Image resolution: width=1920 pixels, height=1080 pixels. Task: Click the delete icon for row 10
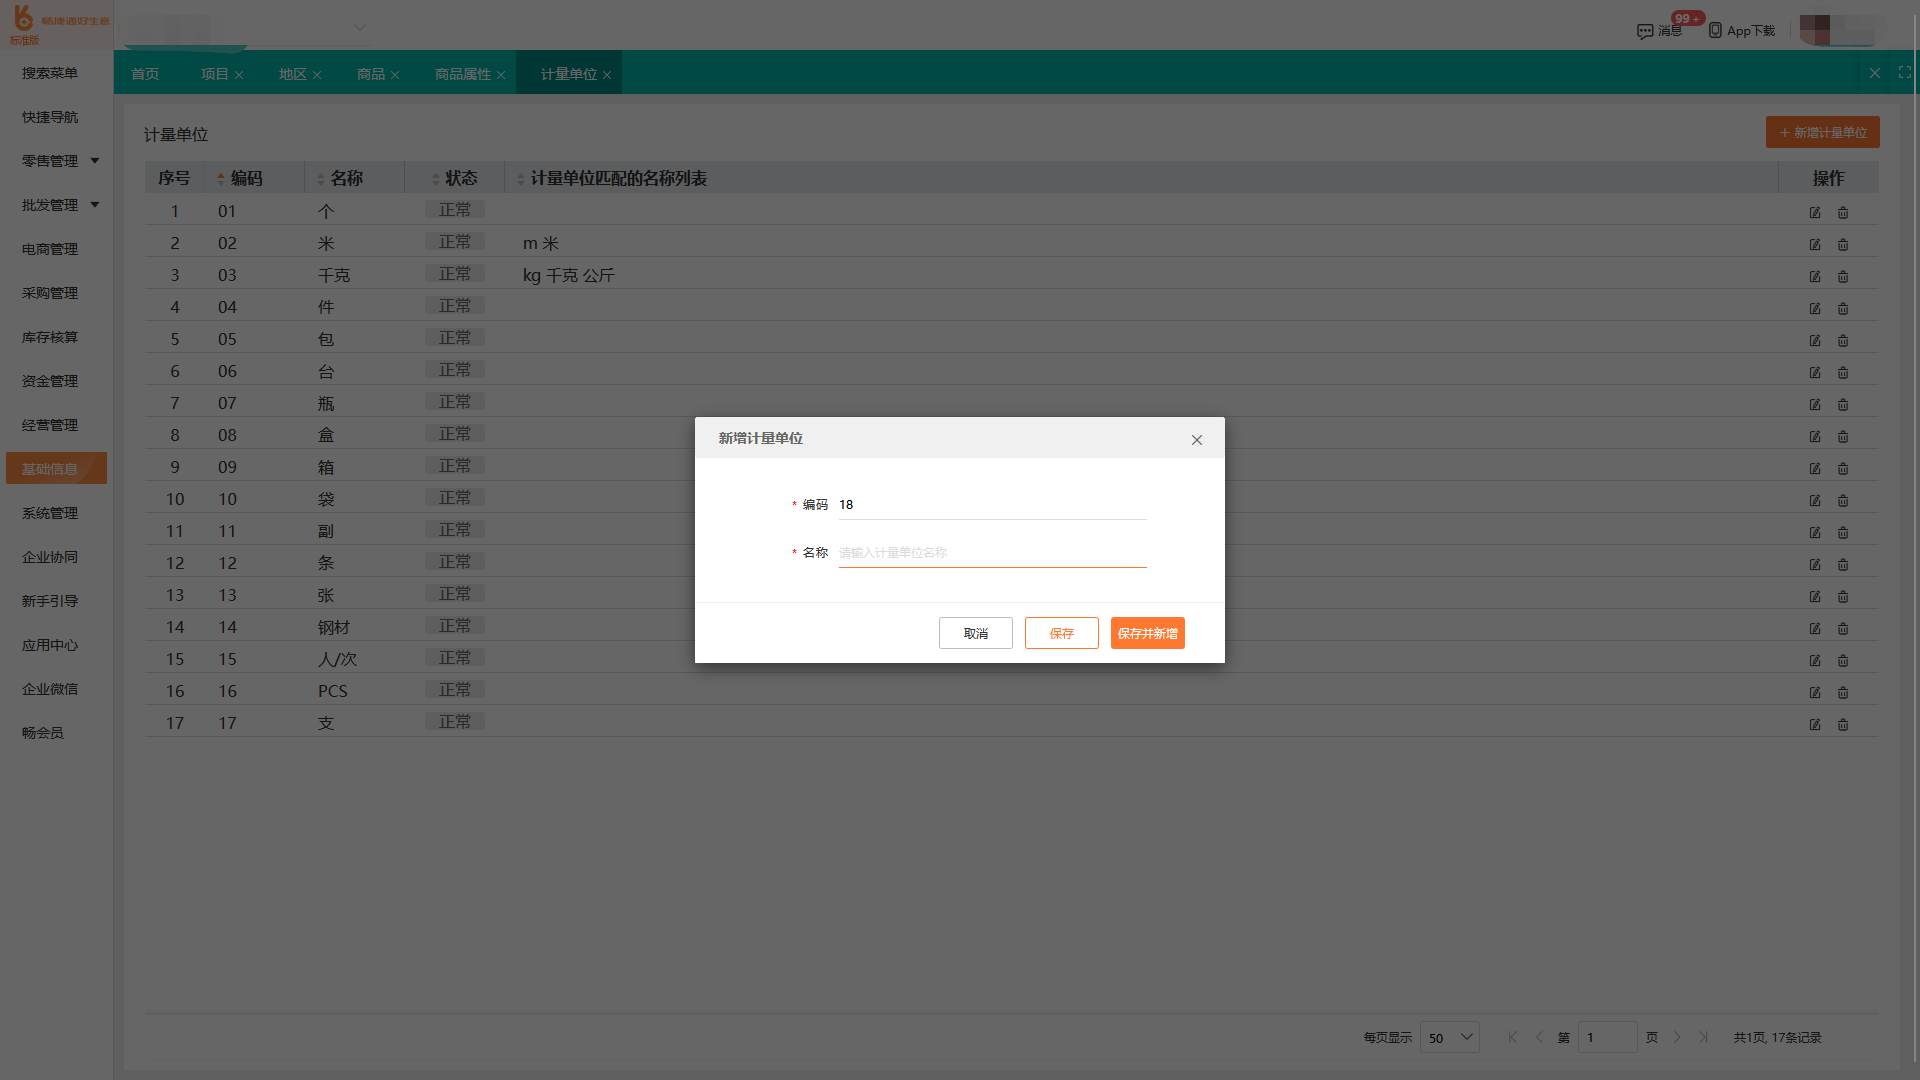1844,500
